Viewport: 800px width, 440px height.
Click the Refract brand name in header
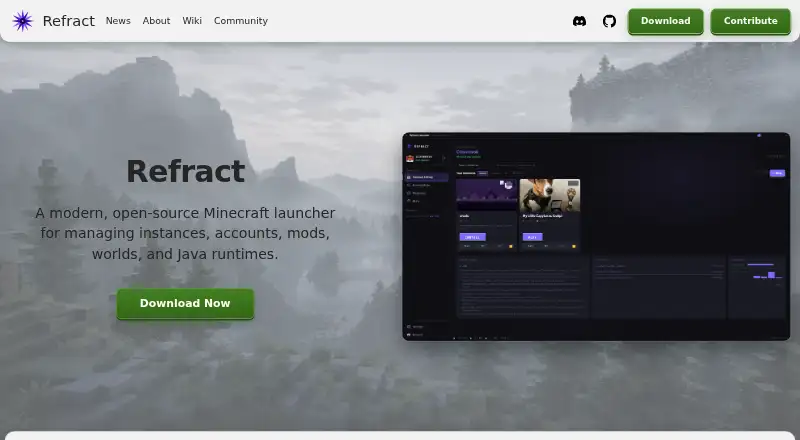point(68,21)
